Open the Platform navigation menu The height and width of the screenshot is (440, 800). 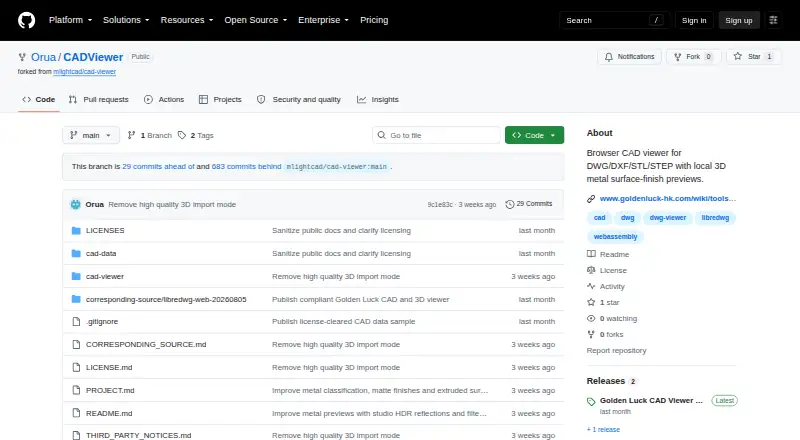tap(70, 20)
